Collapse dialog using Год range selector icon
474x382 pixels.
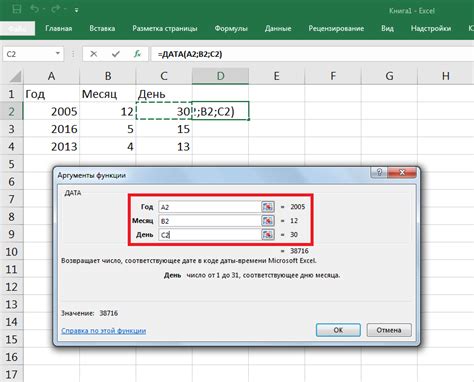(268, 207)
